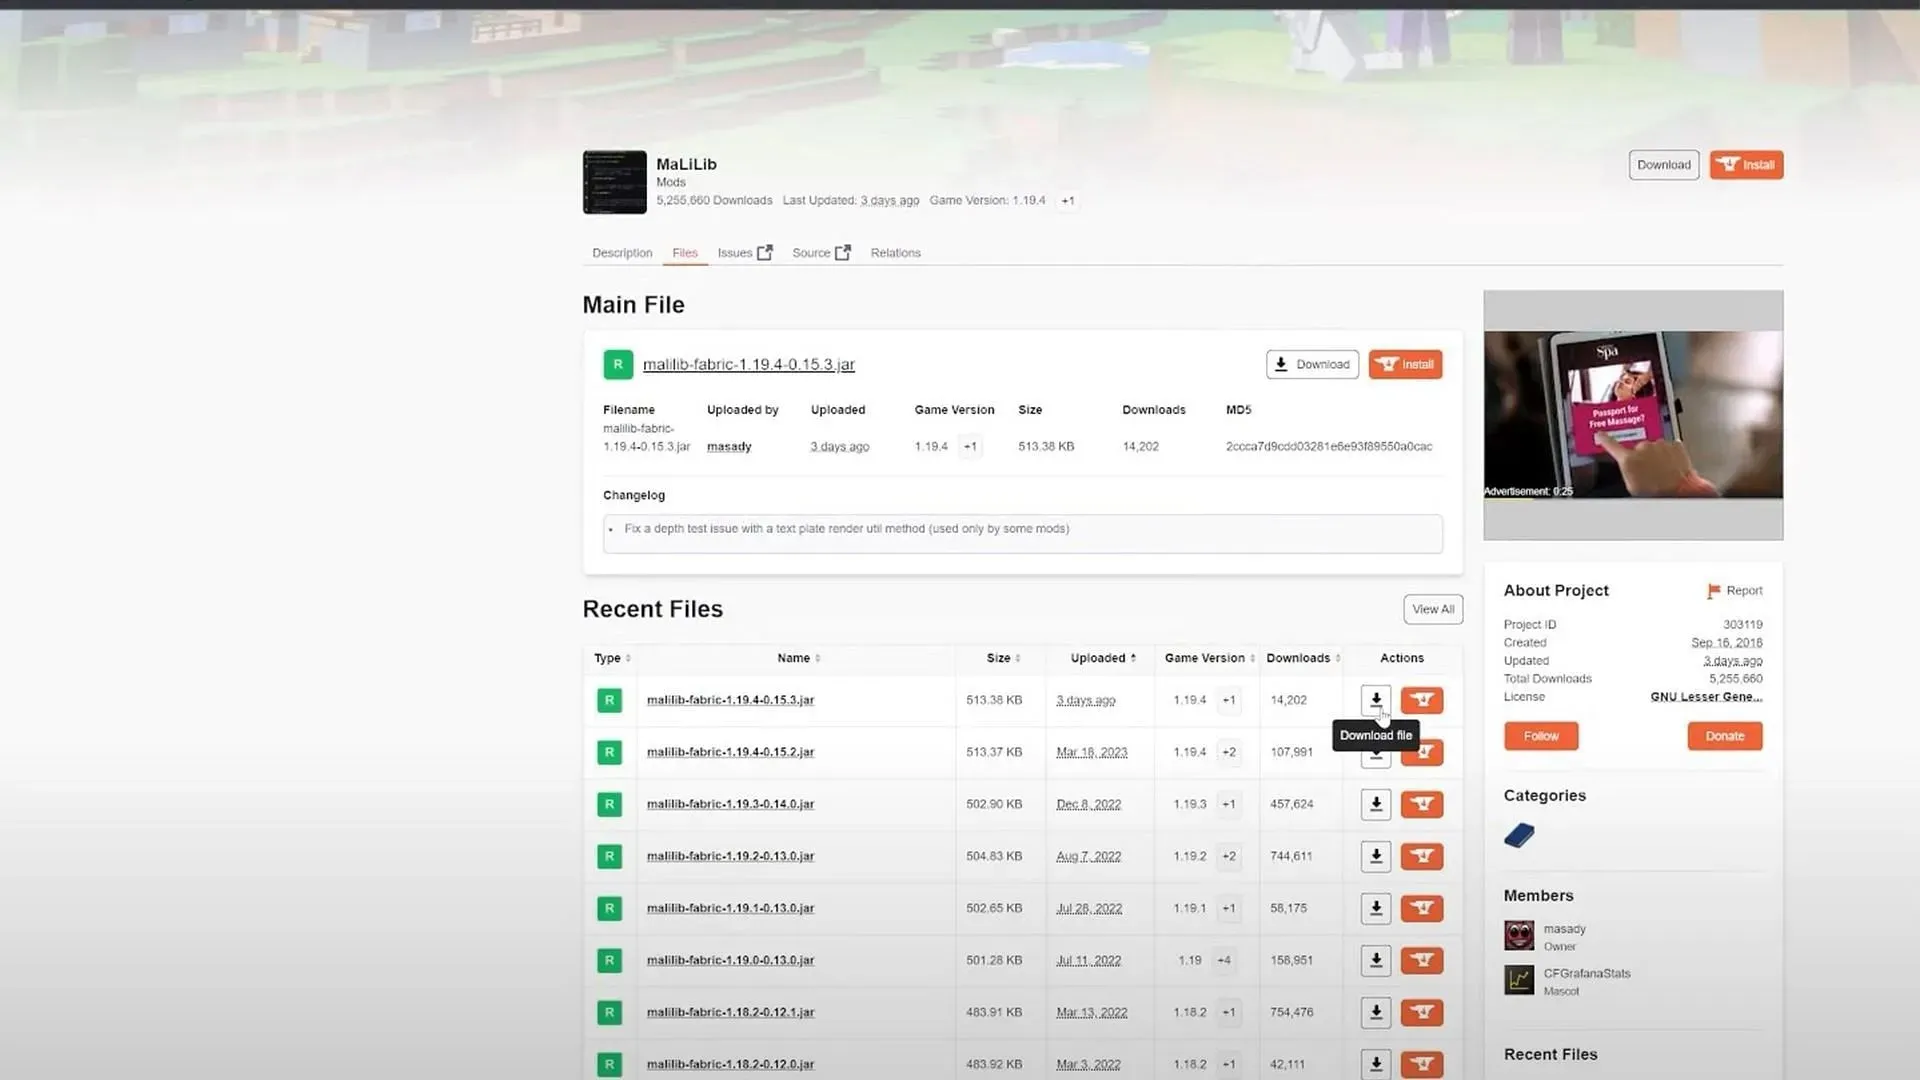Click the download icon for main file
Image resolution: width=1920 pixels, height=1080 pixels.
(x=1311, y=364)
